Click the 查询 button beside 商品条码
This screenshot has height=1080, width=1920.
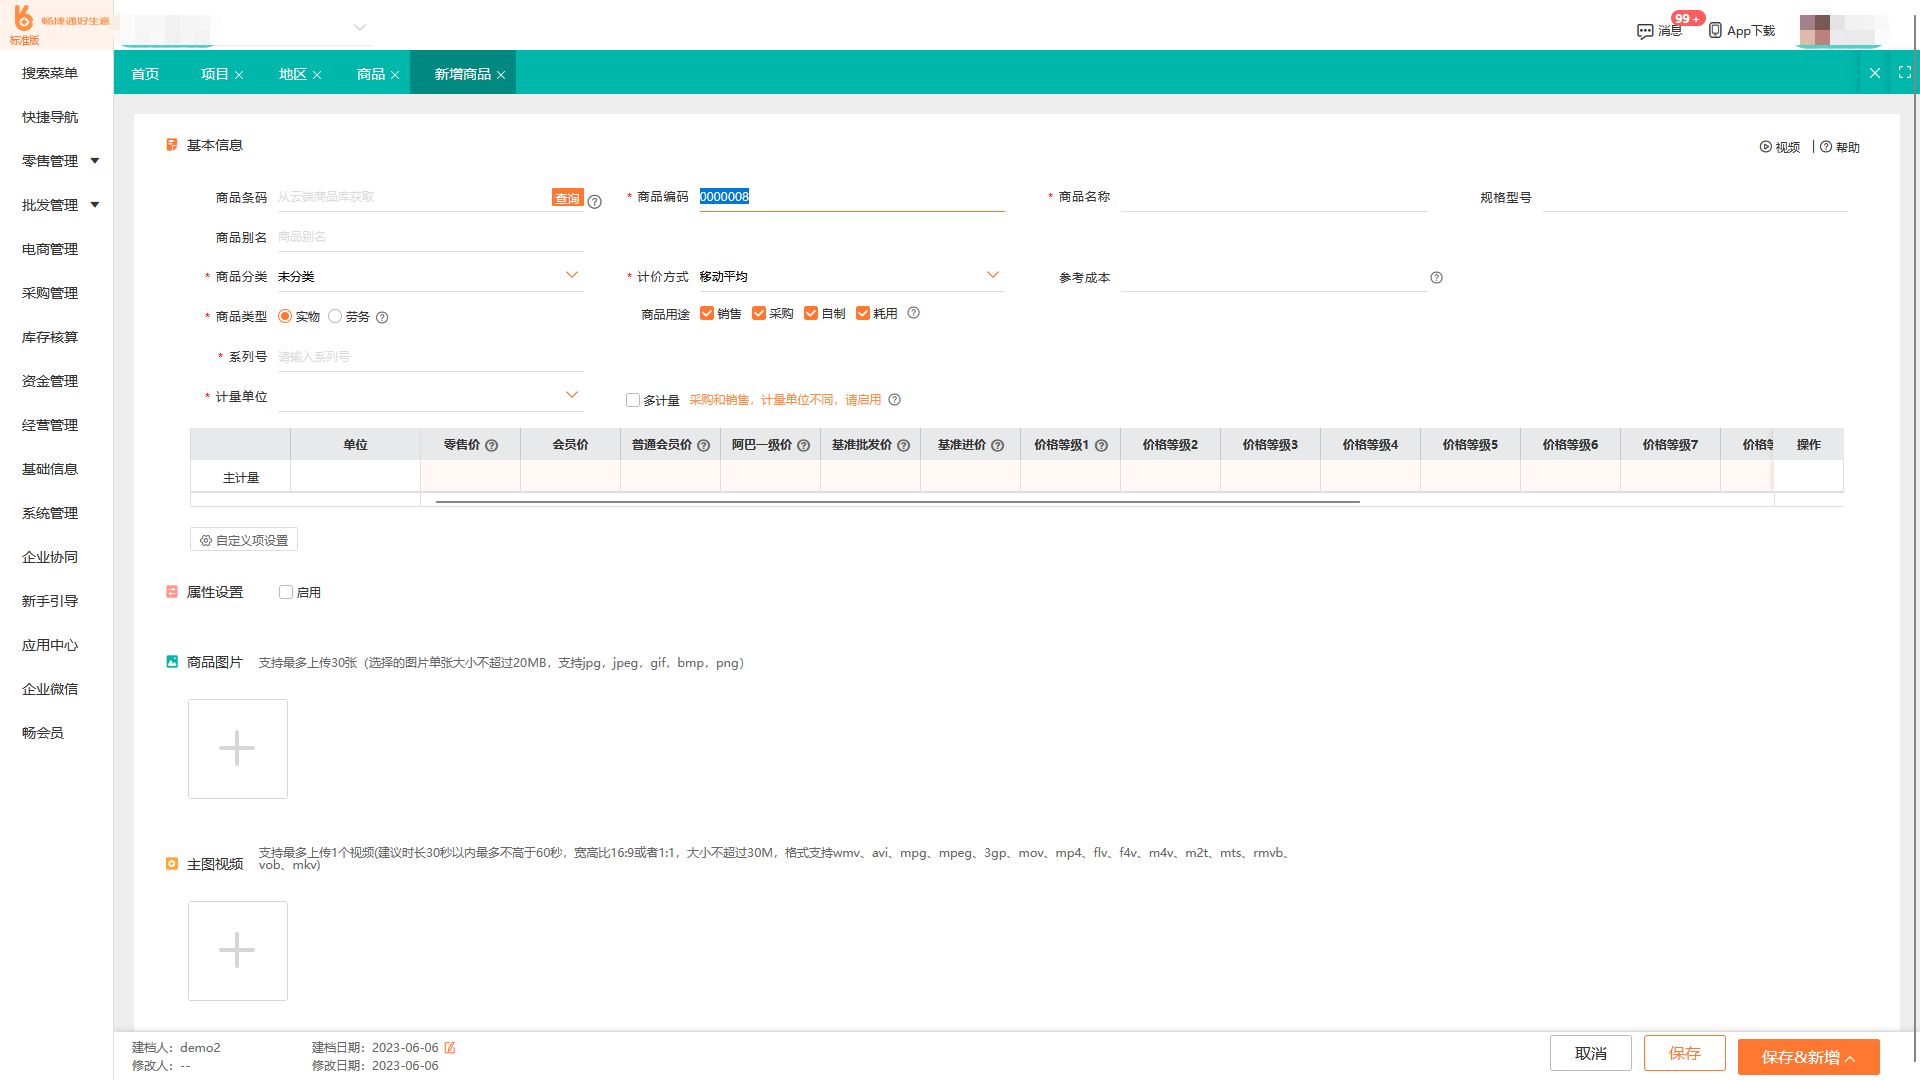pos(566,198)
